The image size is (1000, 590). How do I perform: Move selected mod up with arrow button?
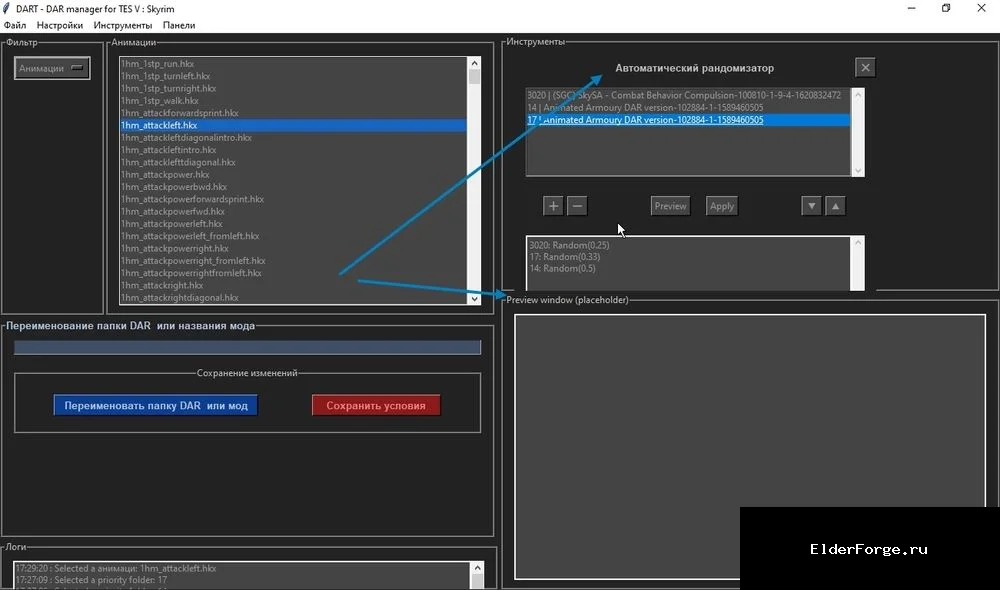(x=836, y=206)
